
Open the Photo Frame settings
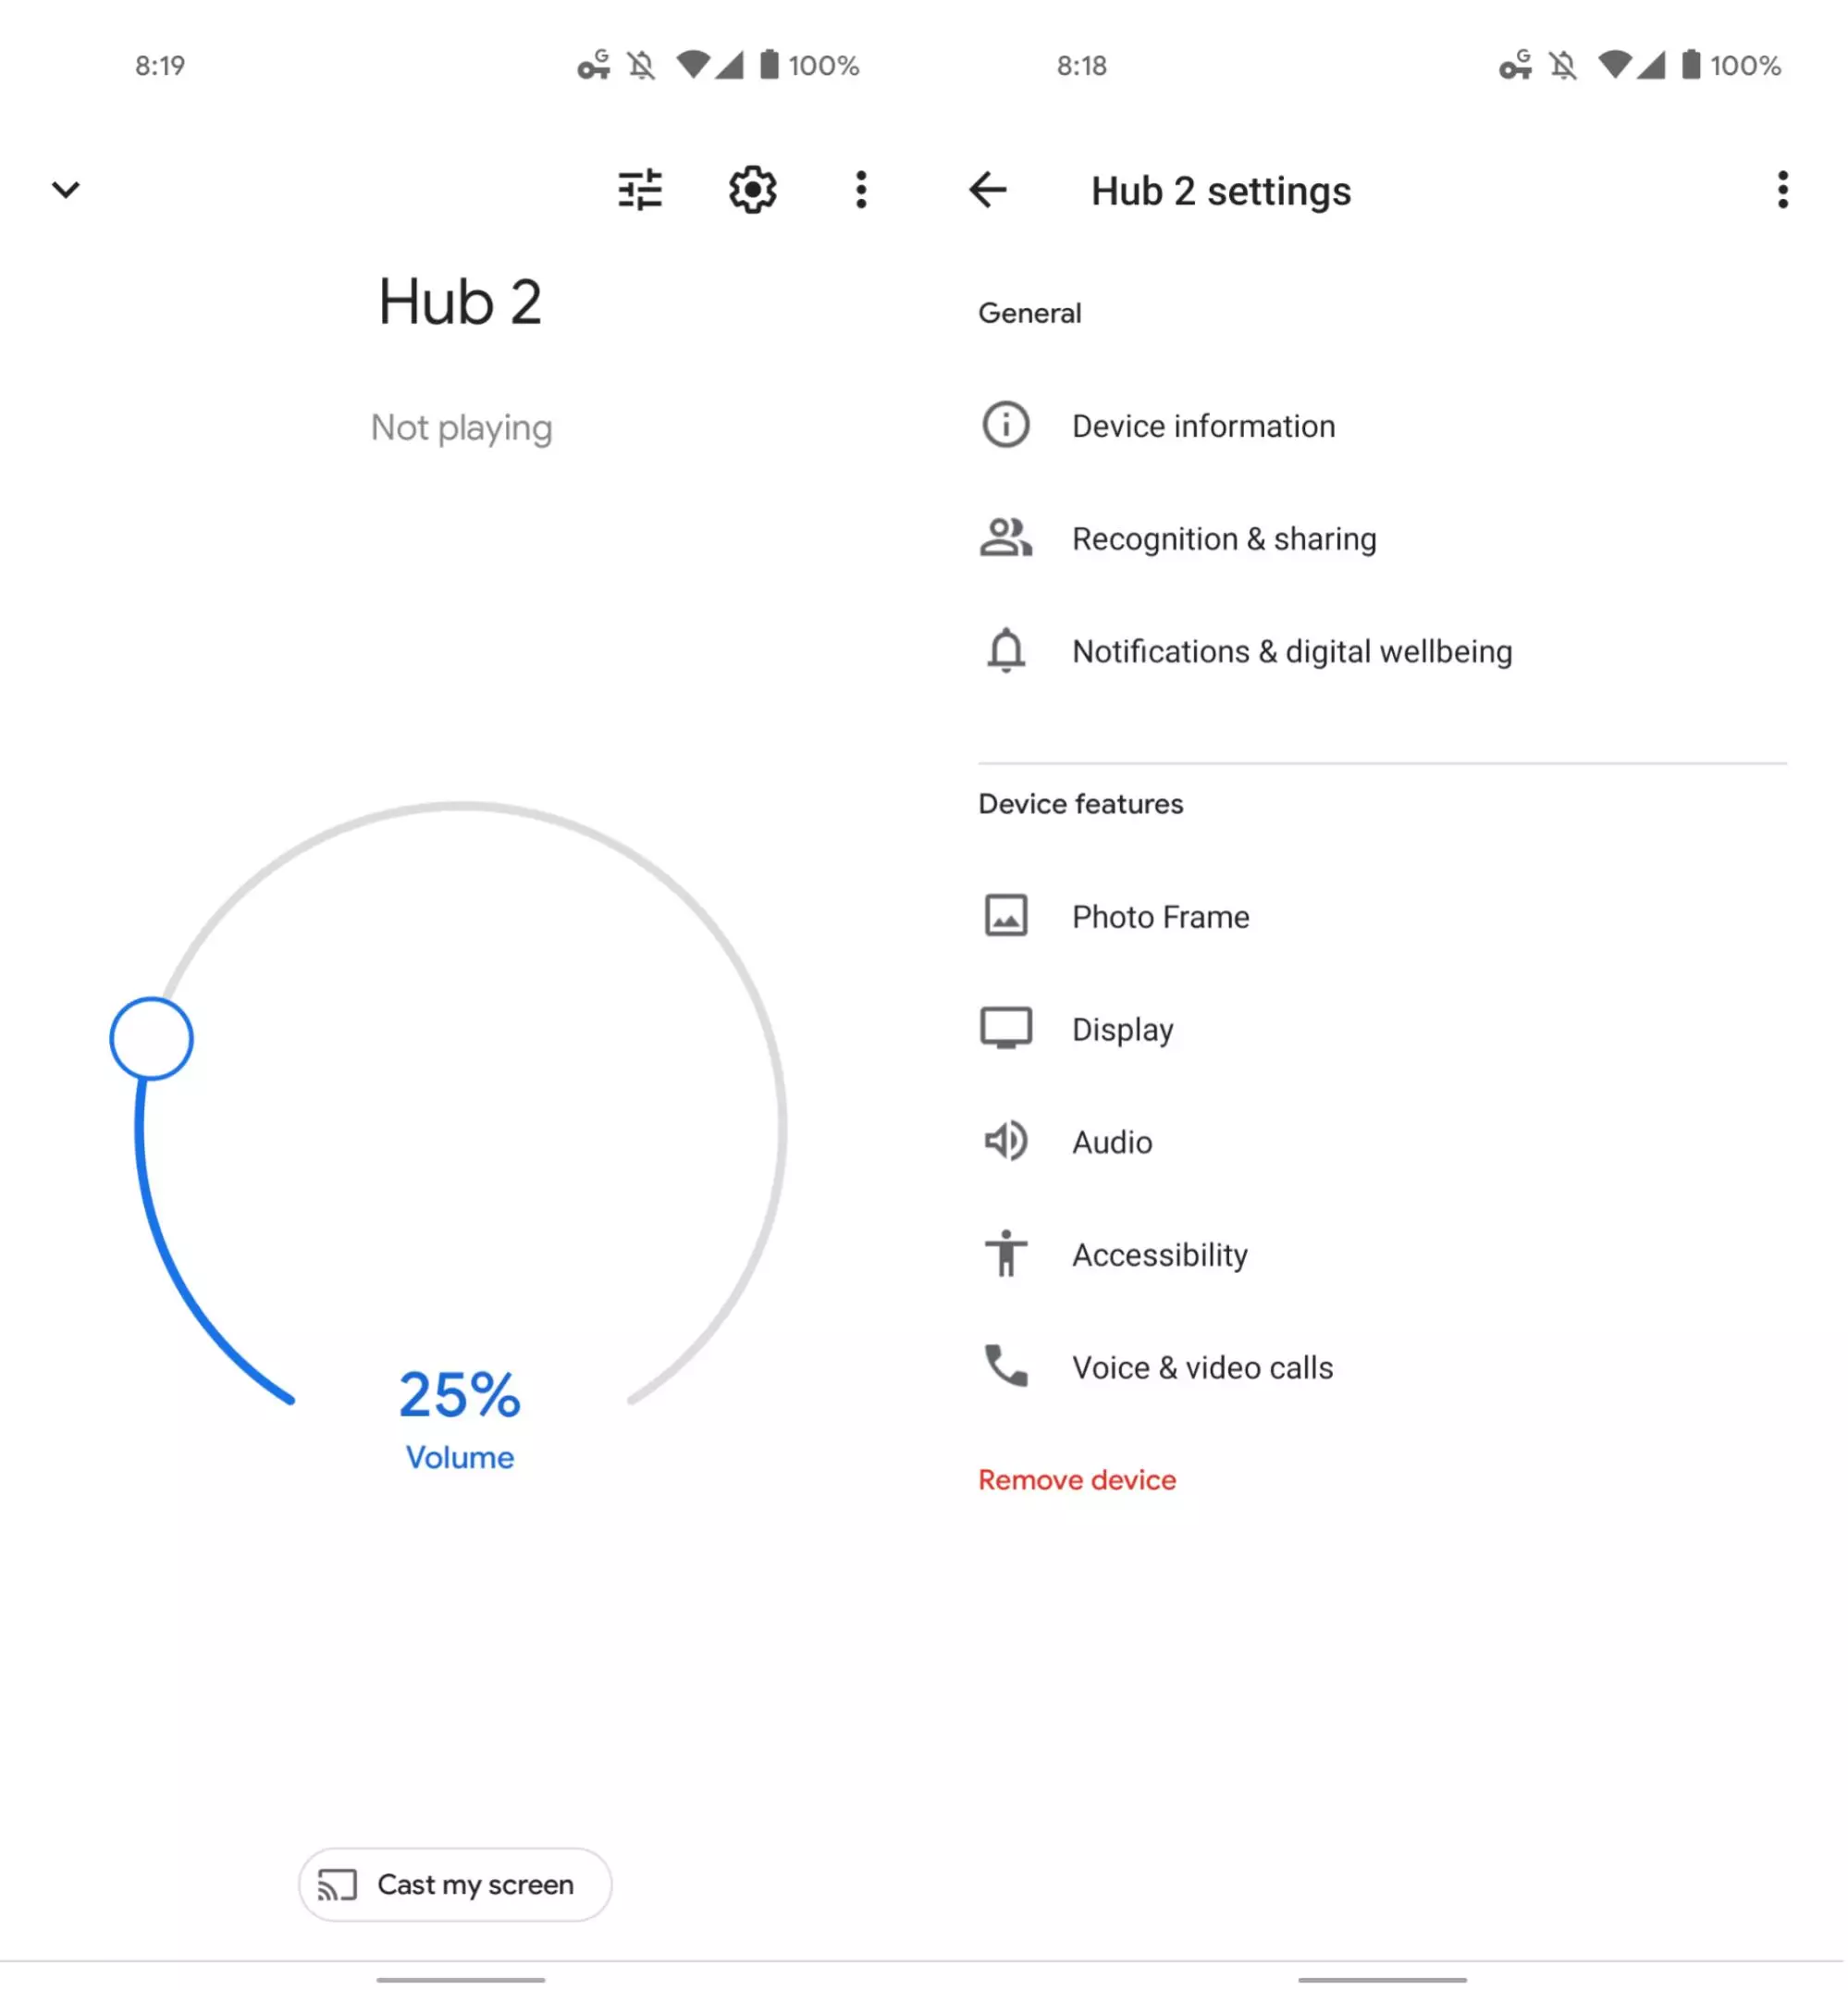(1160, 917)
